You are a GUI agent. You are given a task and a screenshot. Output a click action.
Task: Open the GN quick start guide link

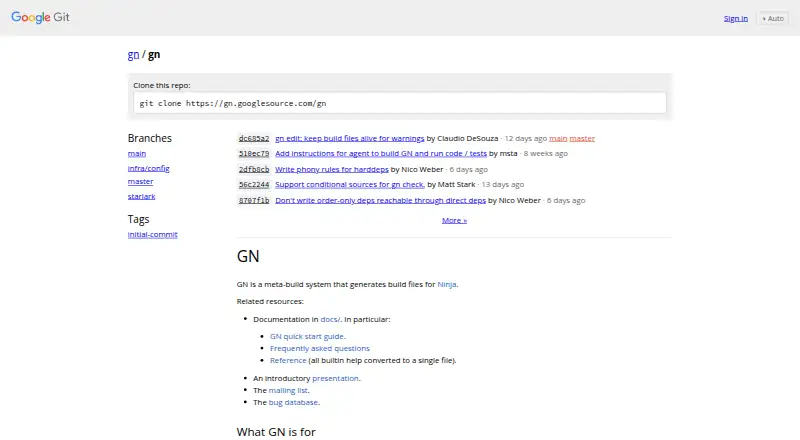pyautogui.click(x=307, y=336)
